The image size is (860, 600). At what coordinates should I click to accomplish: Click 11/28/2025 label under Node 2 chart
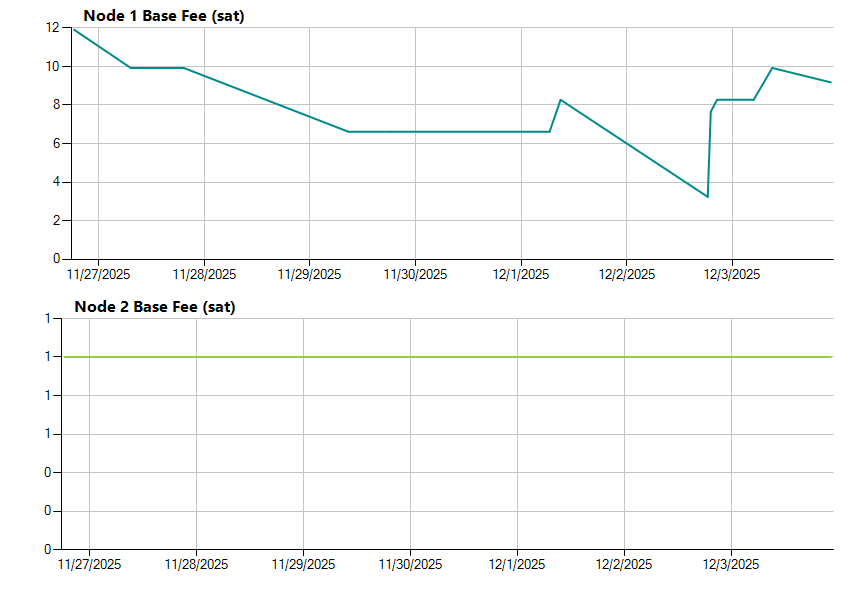tap(196, 564)
